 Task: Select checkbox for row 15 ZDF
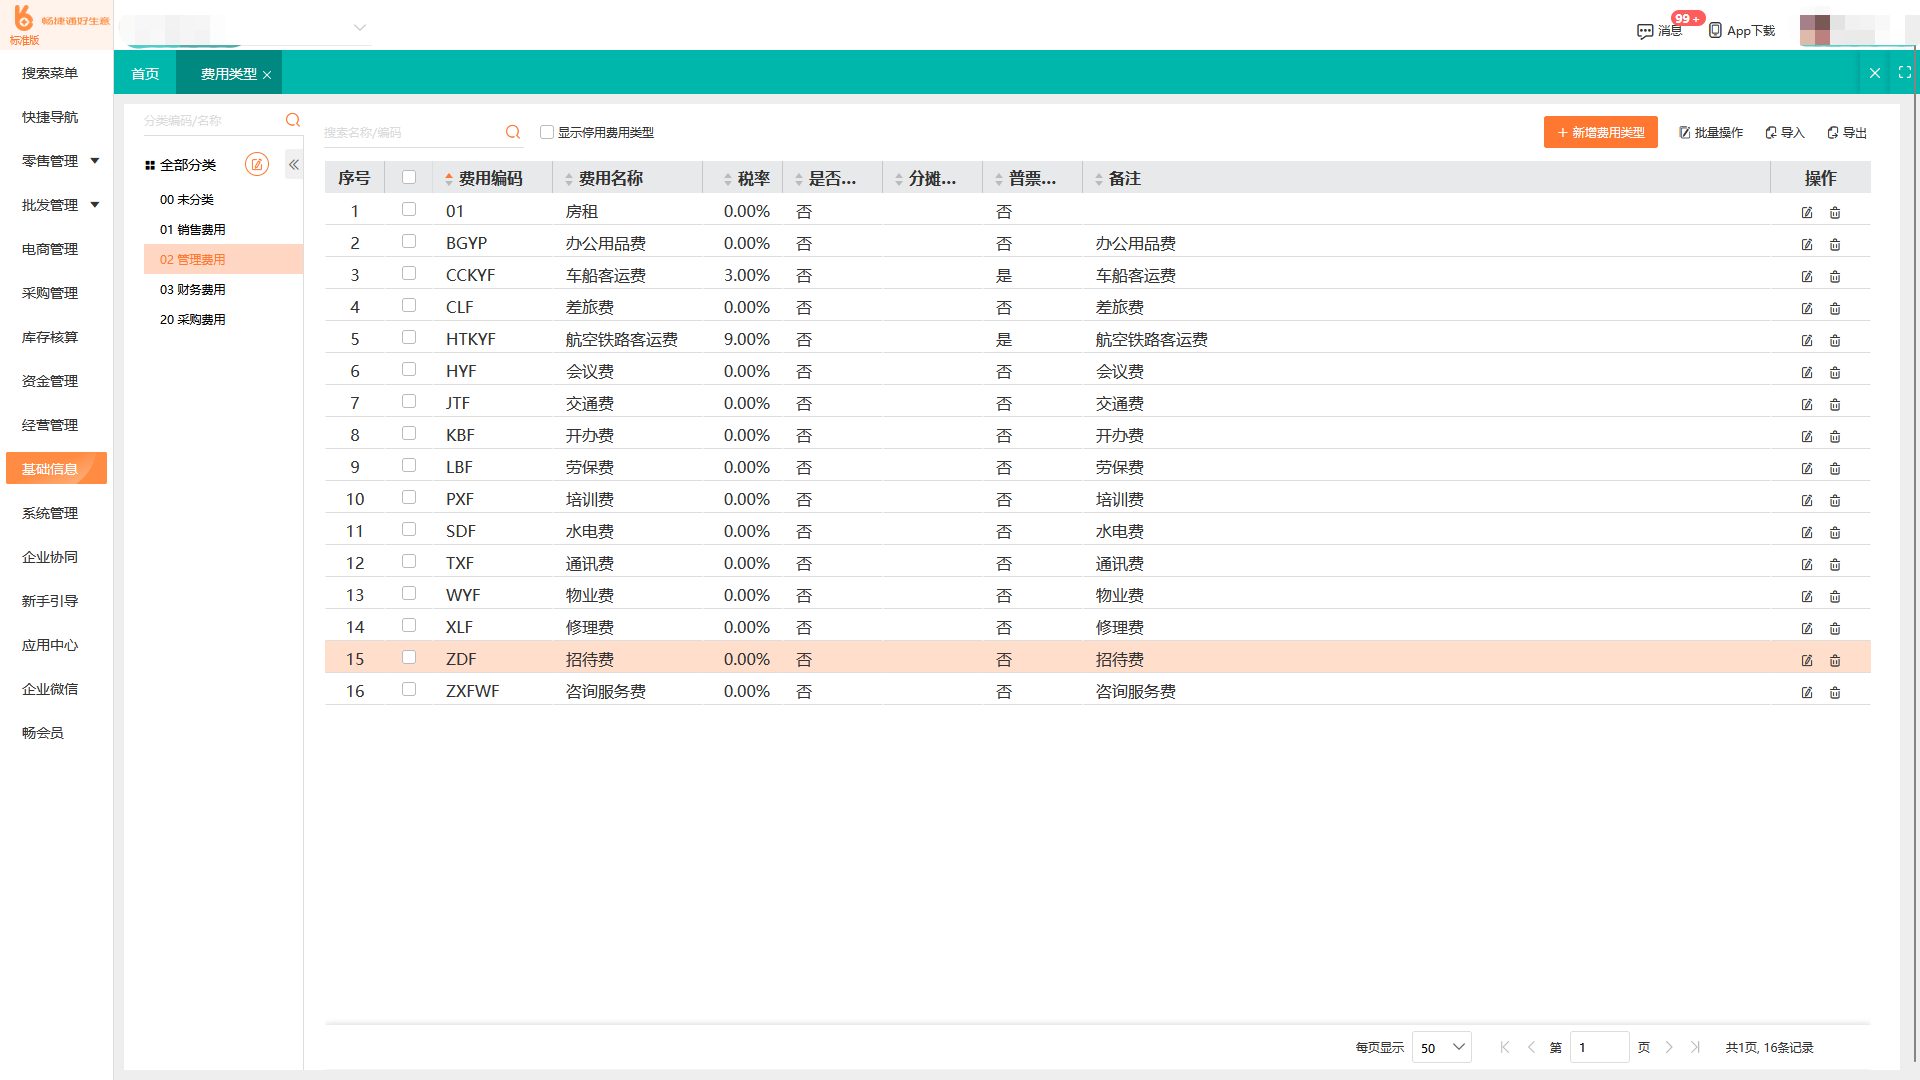409,658
